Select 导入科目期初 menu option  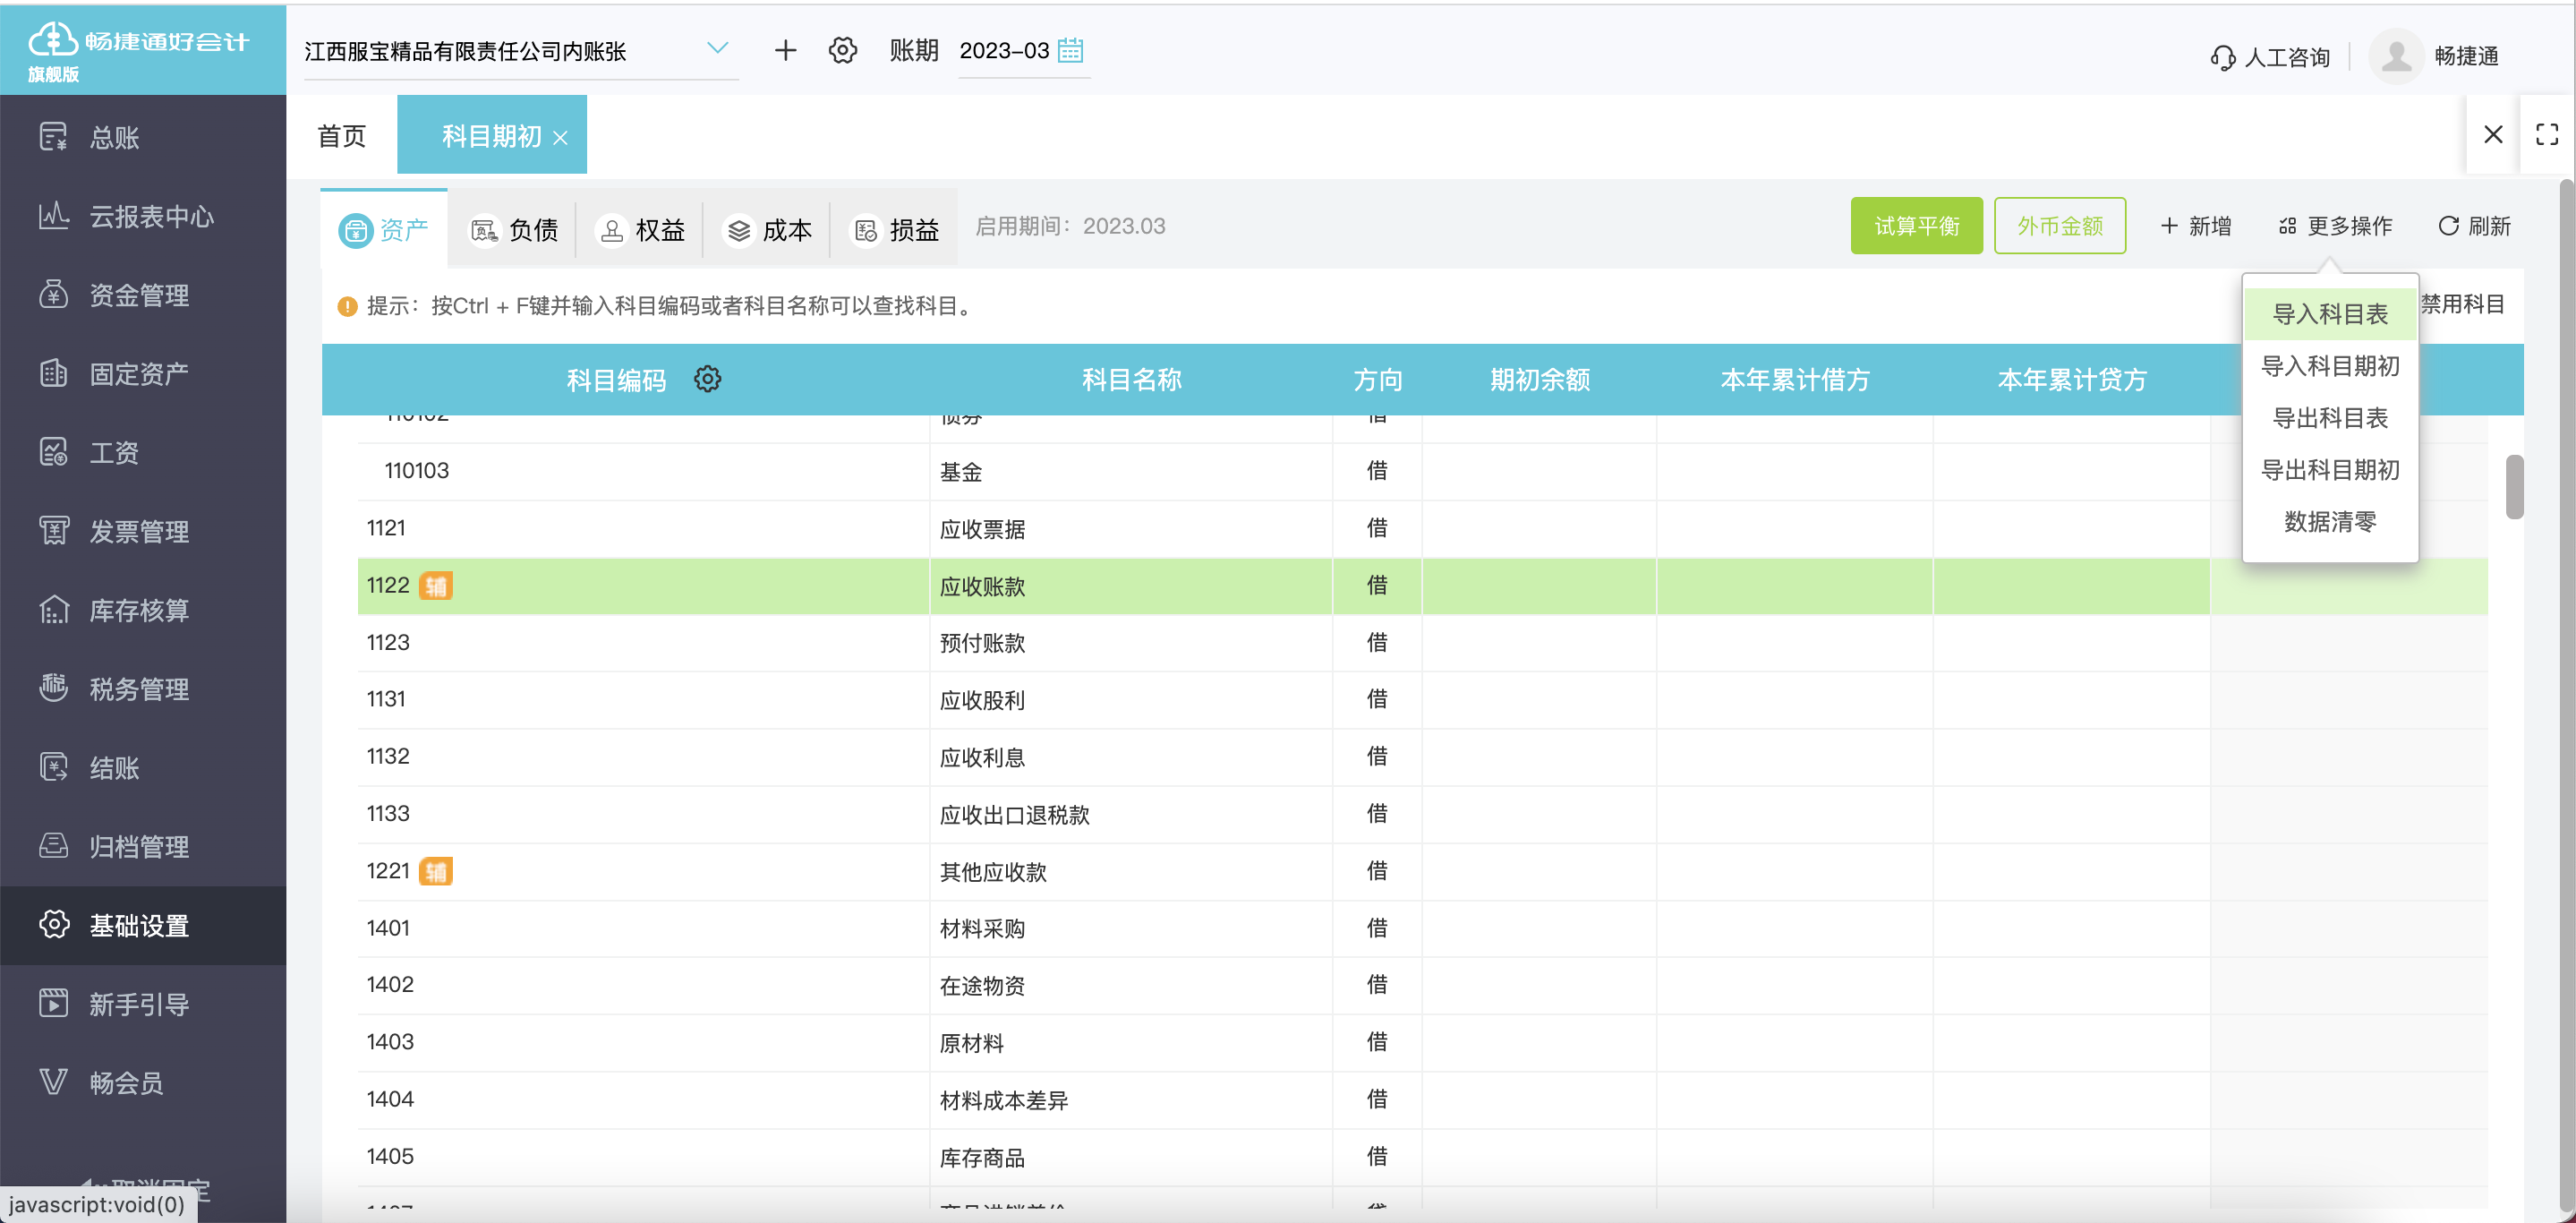(x=2332, y=366)
